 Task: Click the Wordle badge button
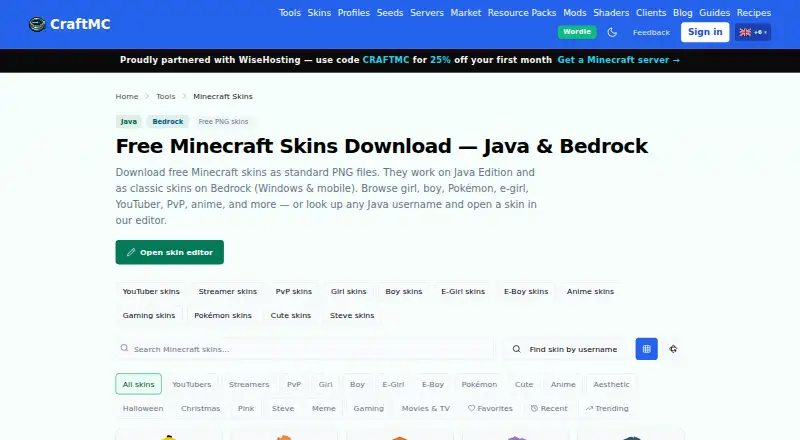tap(577, 32)
